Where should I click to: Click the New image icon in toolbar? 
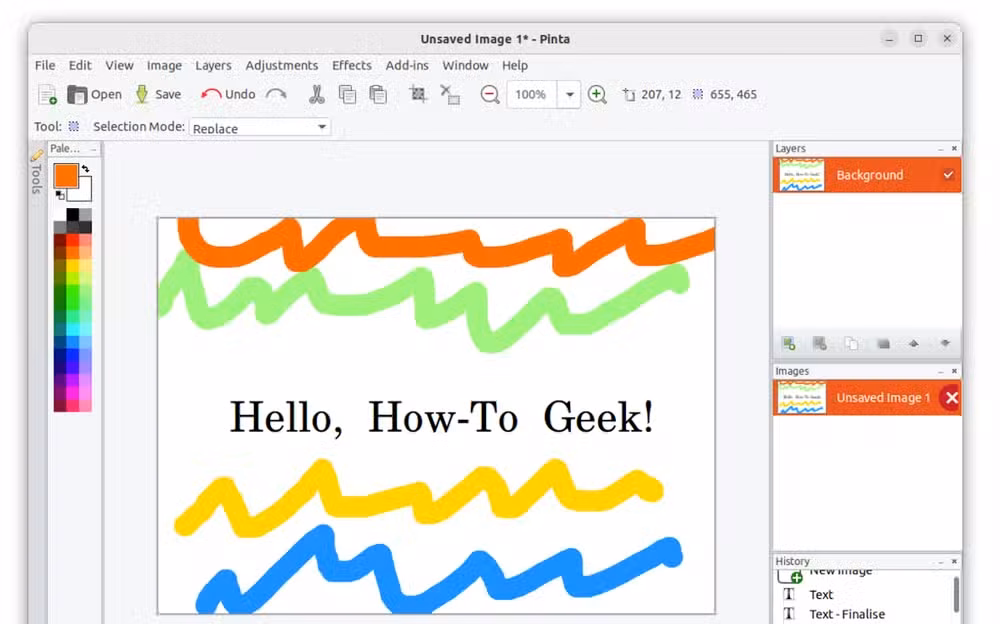[48, 94]
